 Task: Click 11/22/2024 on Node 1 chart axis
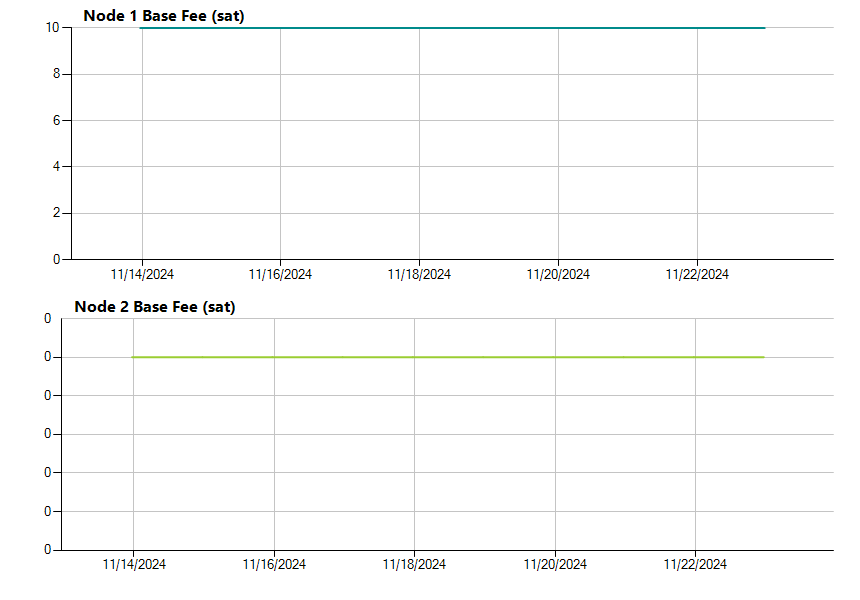[x=697, y=274]
